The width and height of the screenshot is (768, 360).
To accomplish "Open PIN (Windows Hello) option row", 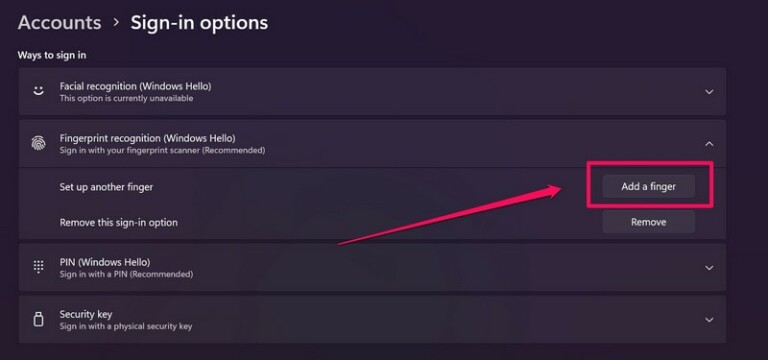I will [x=372, y=267].
